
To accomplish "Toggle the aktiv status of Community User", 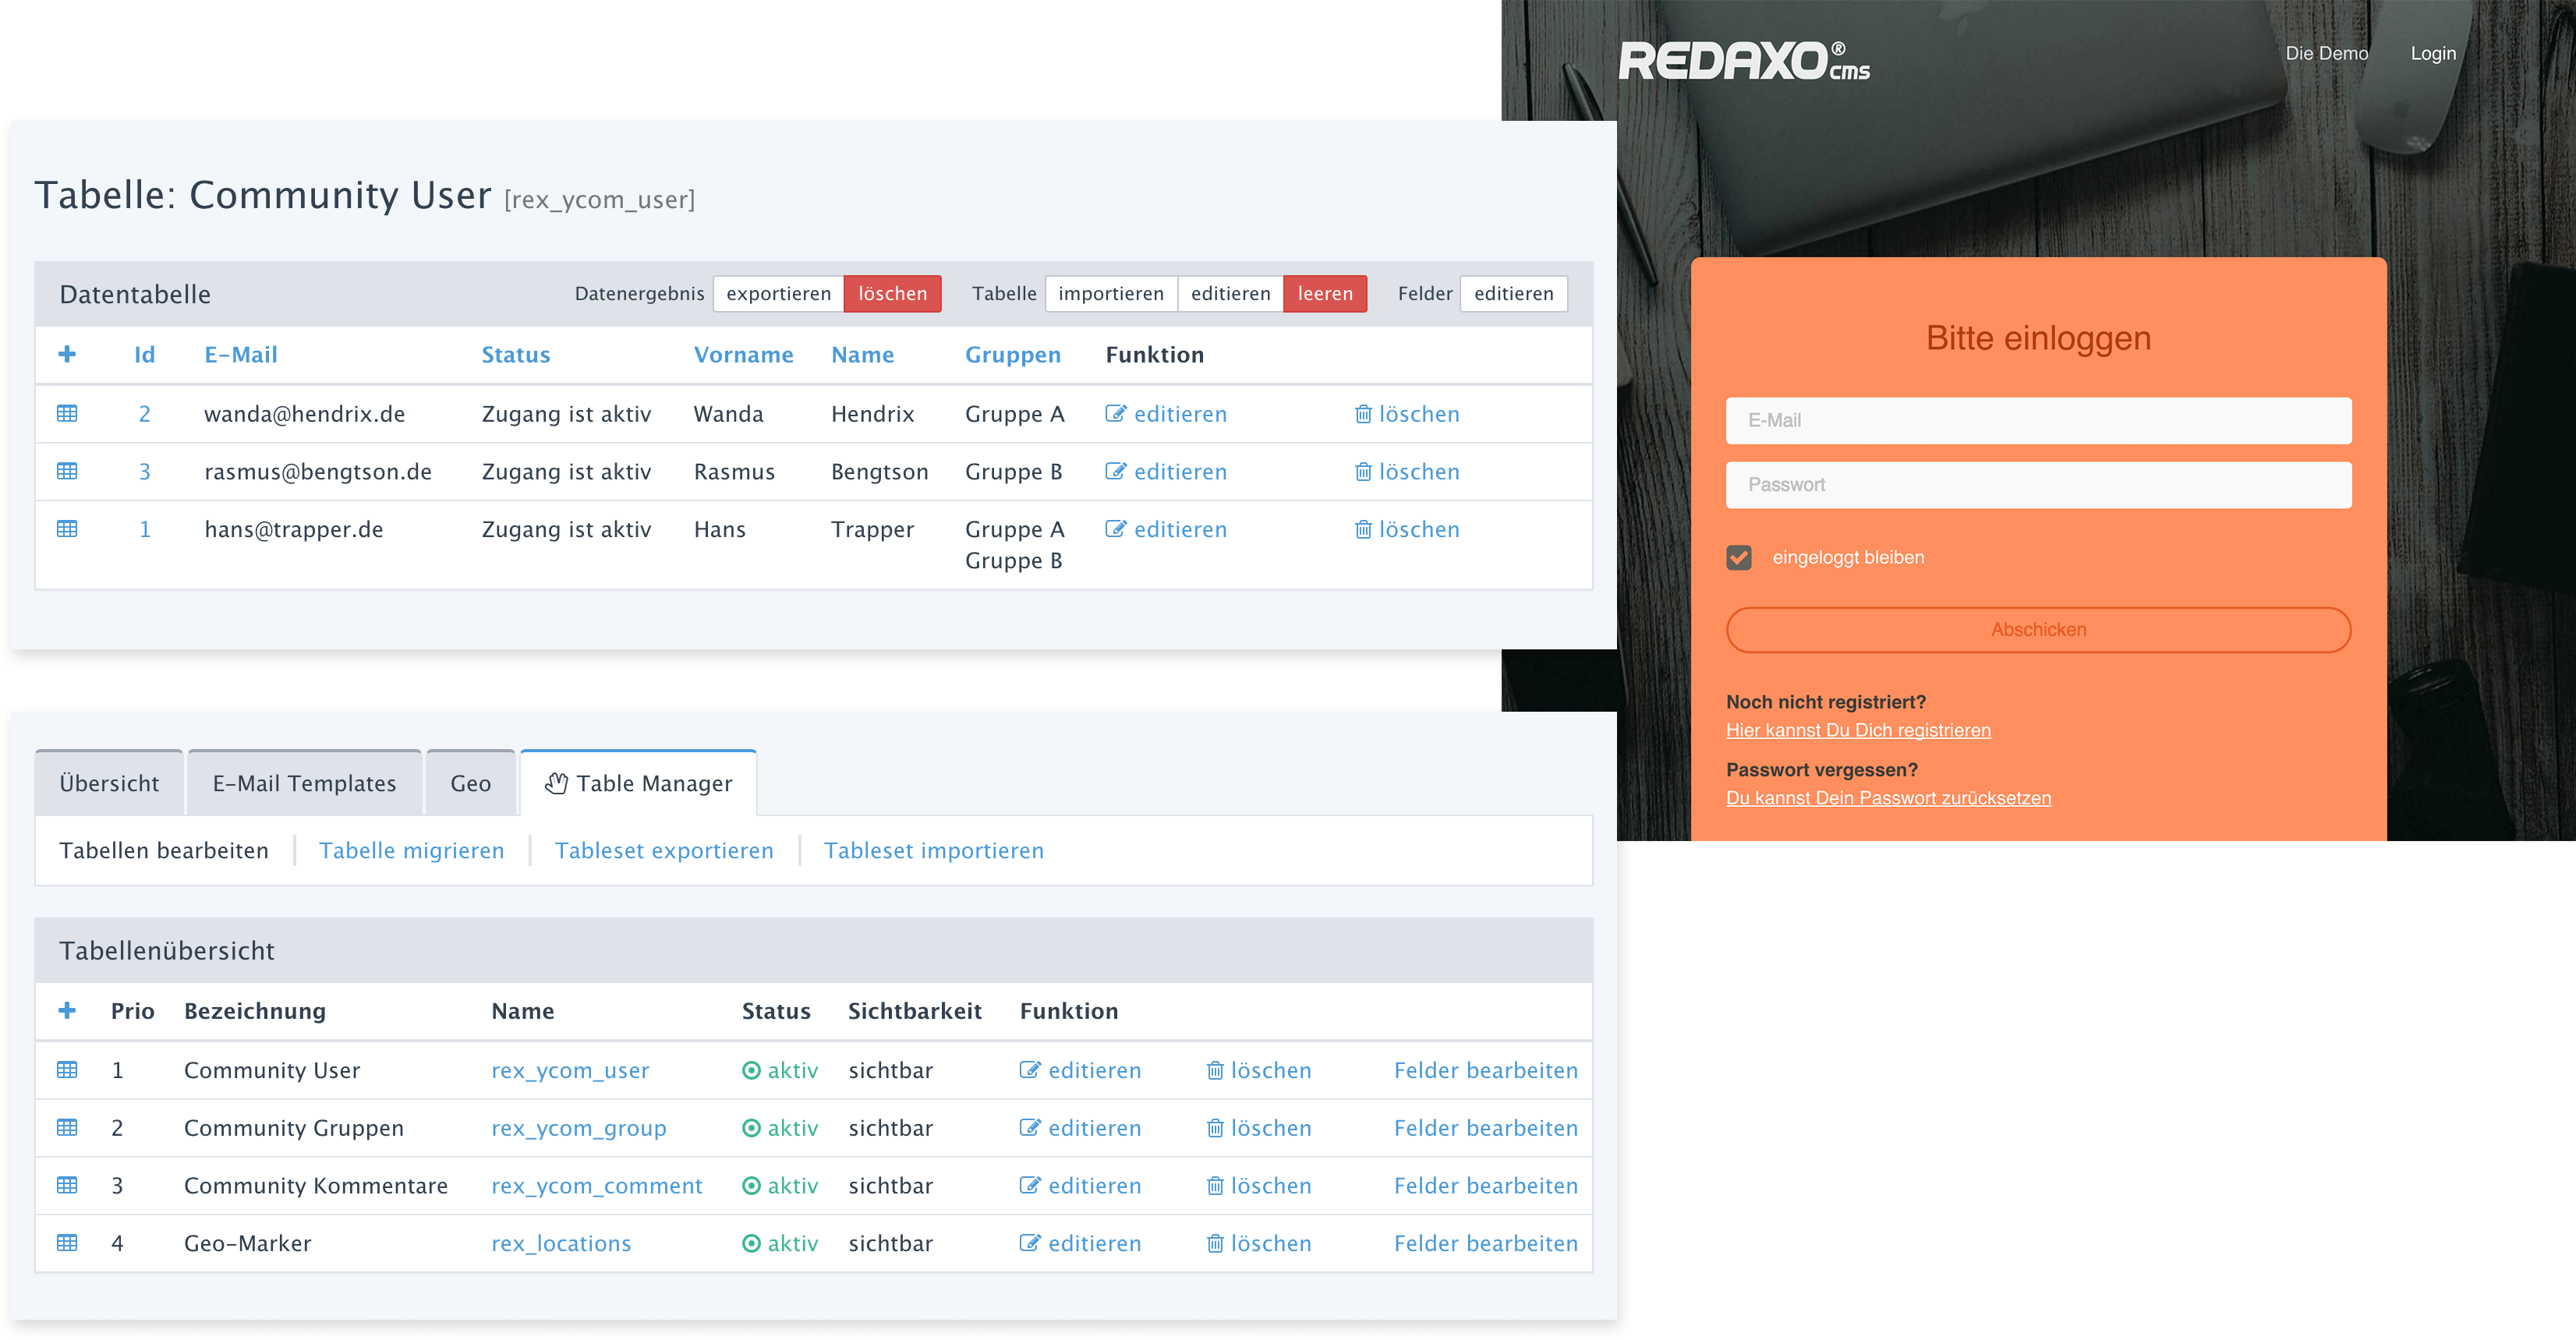I will (x=780, y=1069).
